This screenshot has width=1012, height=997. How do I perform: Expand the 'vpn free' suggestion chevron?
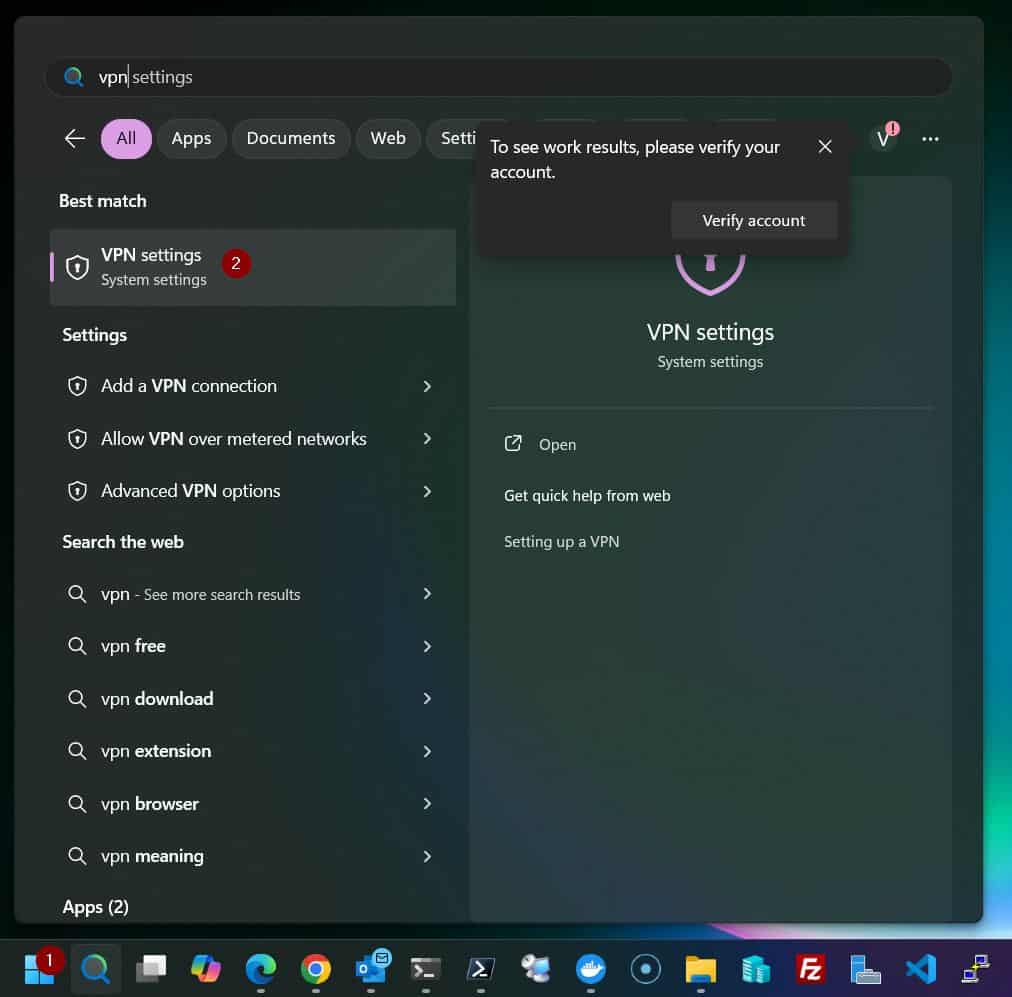point(427,645)
